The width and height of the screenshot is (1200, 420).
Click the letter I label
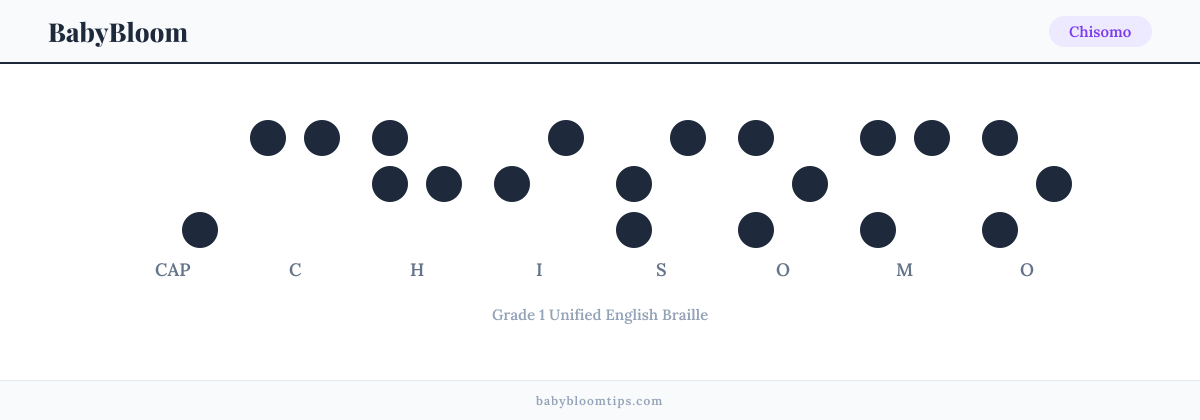pos(539,270)
